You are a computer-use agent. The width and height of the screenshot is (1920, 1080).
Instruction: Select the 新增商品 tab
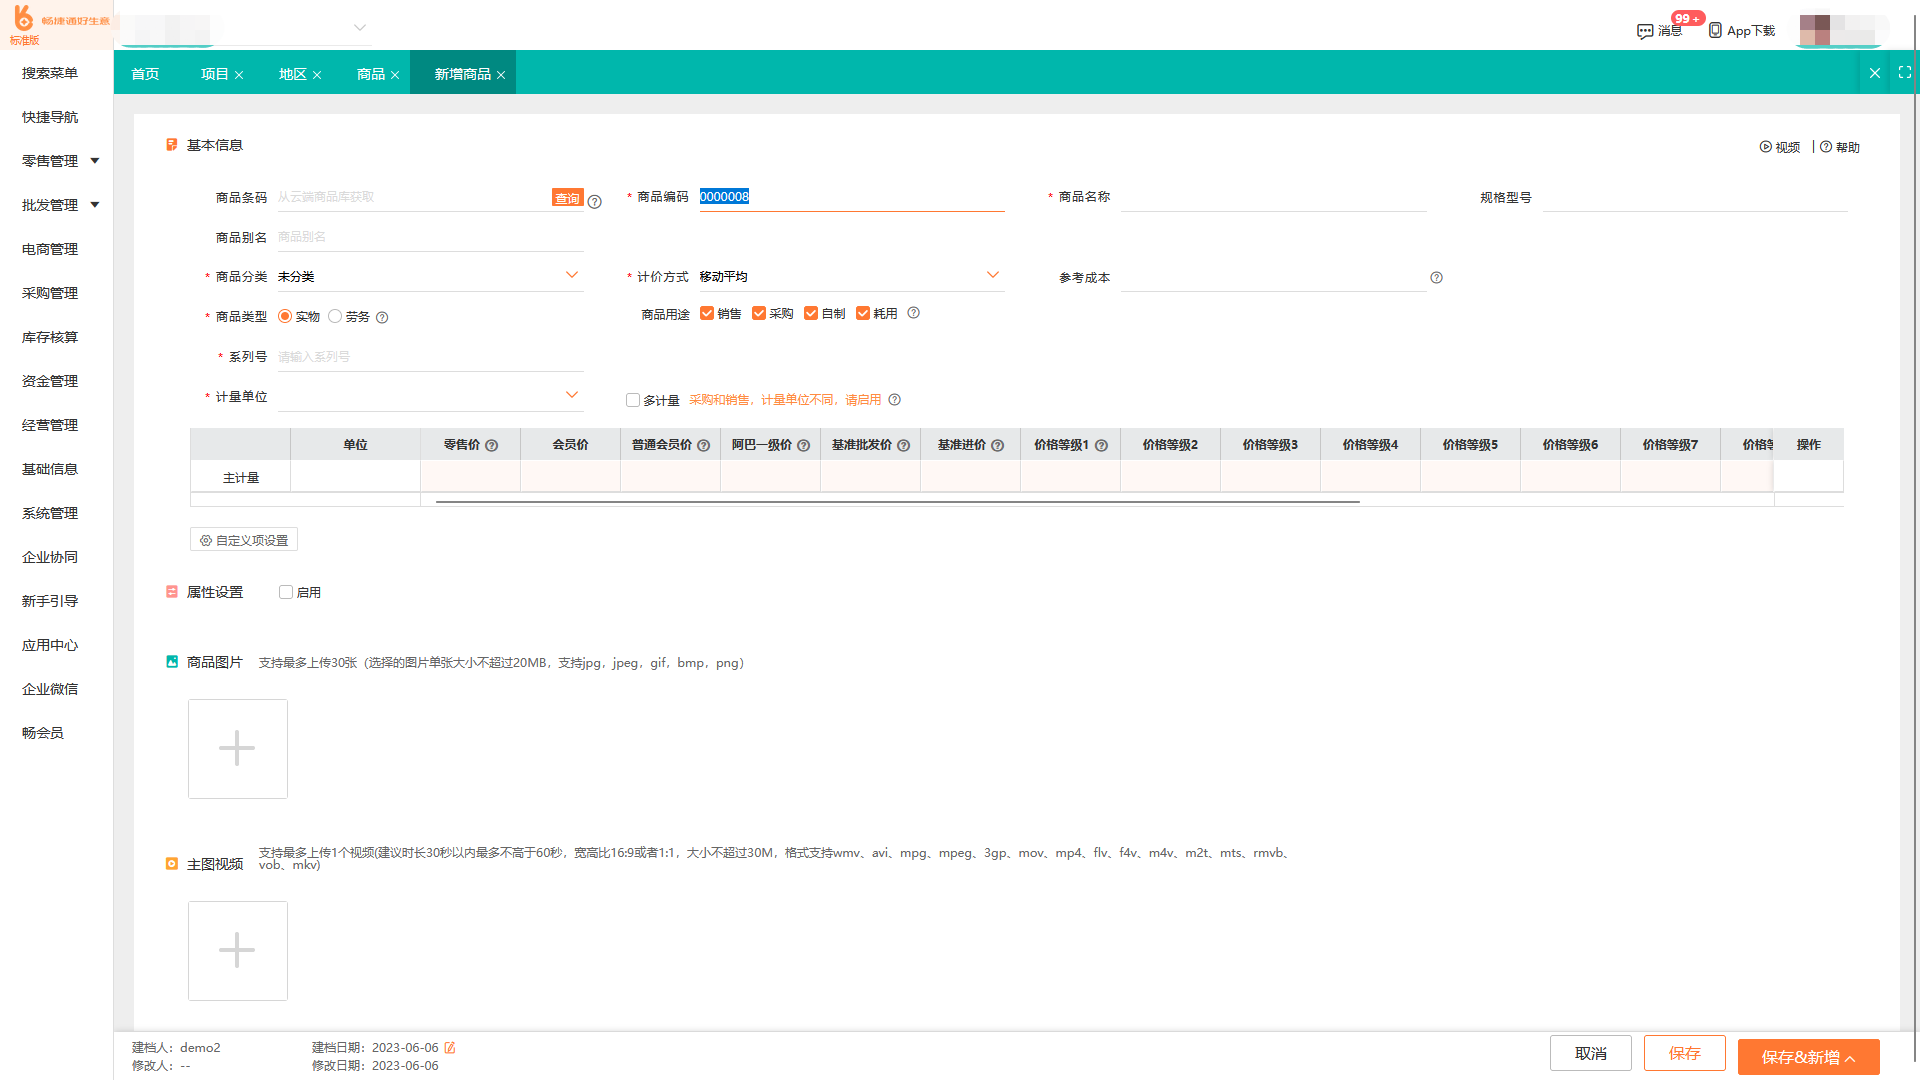click(x=463, y=73)
